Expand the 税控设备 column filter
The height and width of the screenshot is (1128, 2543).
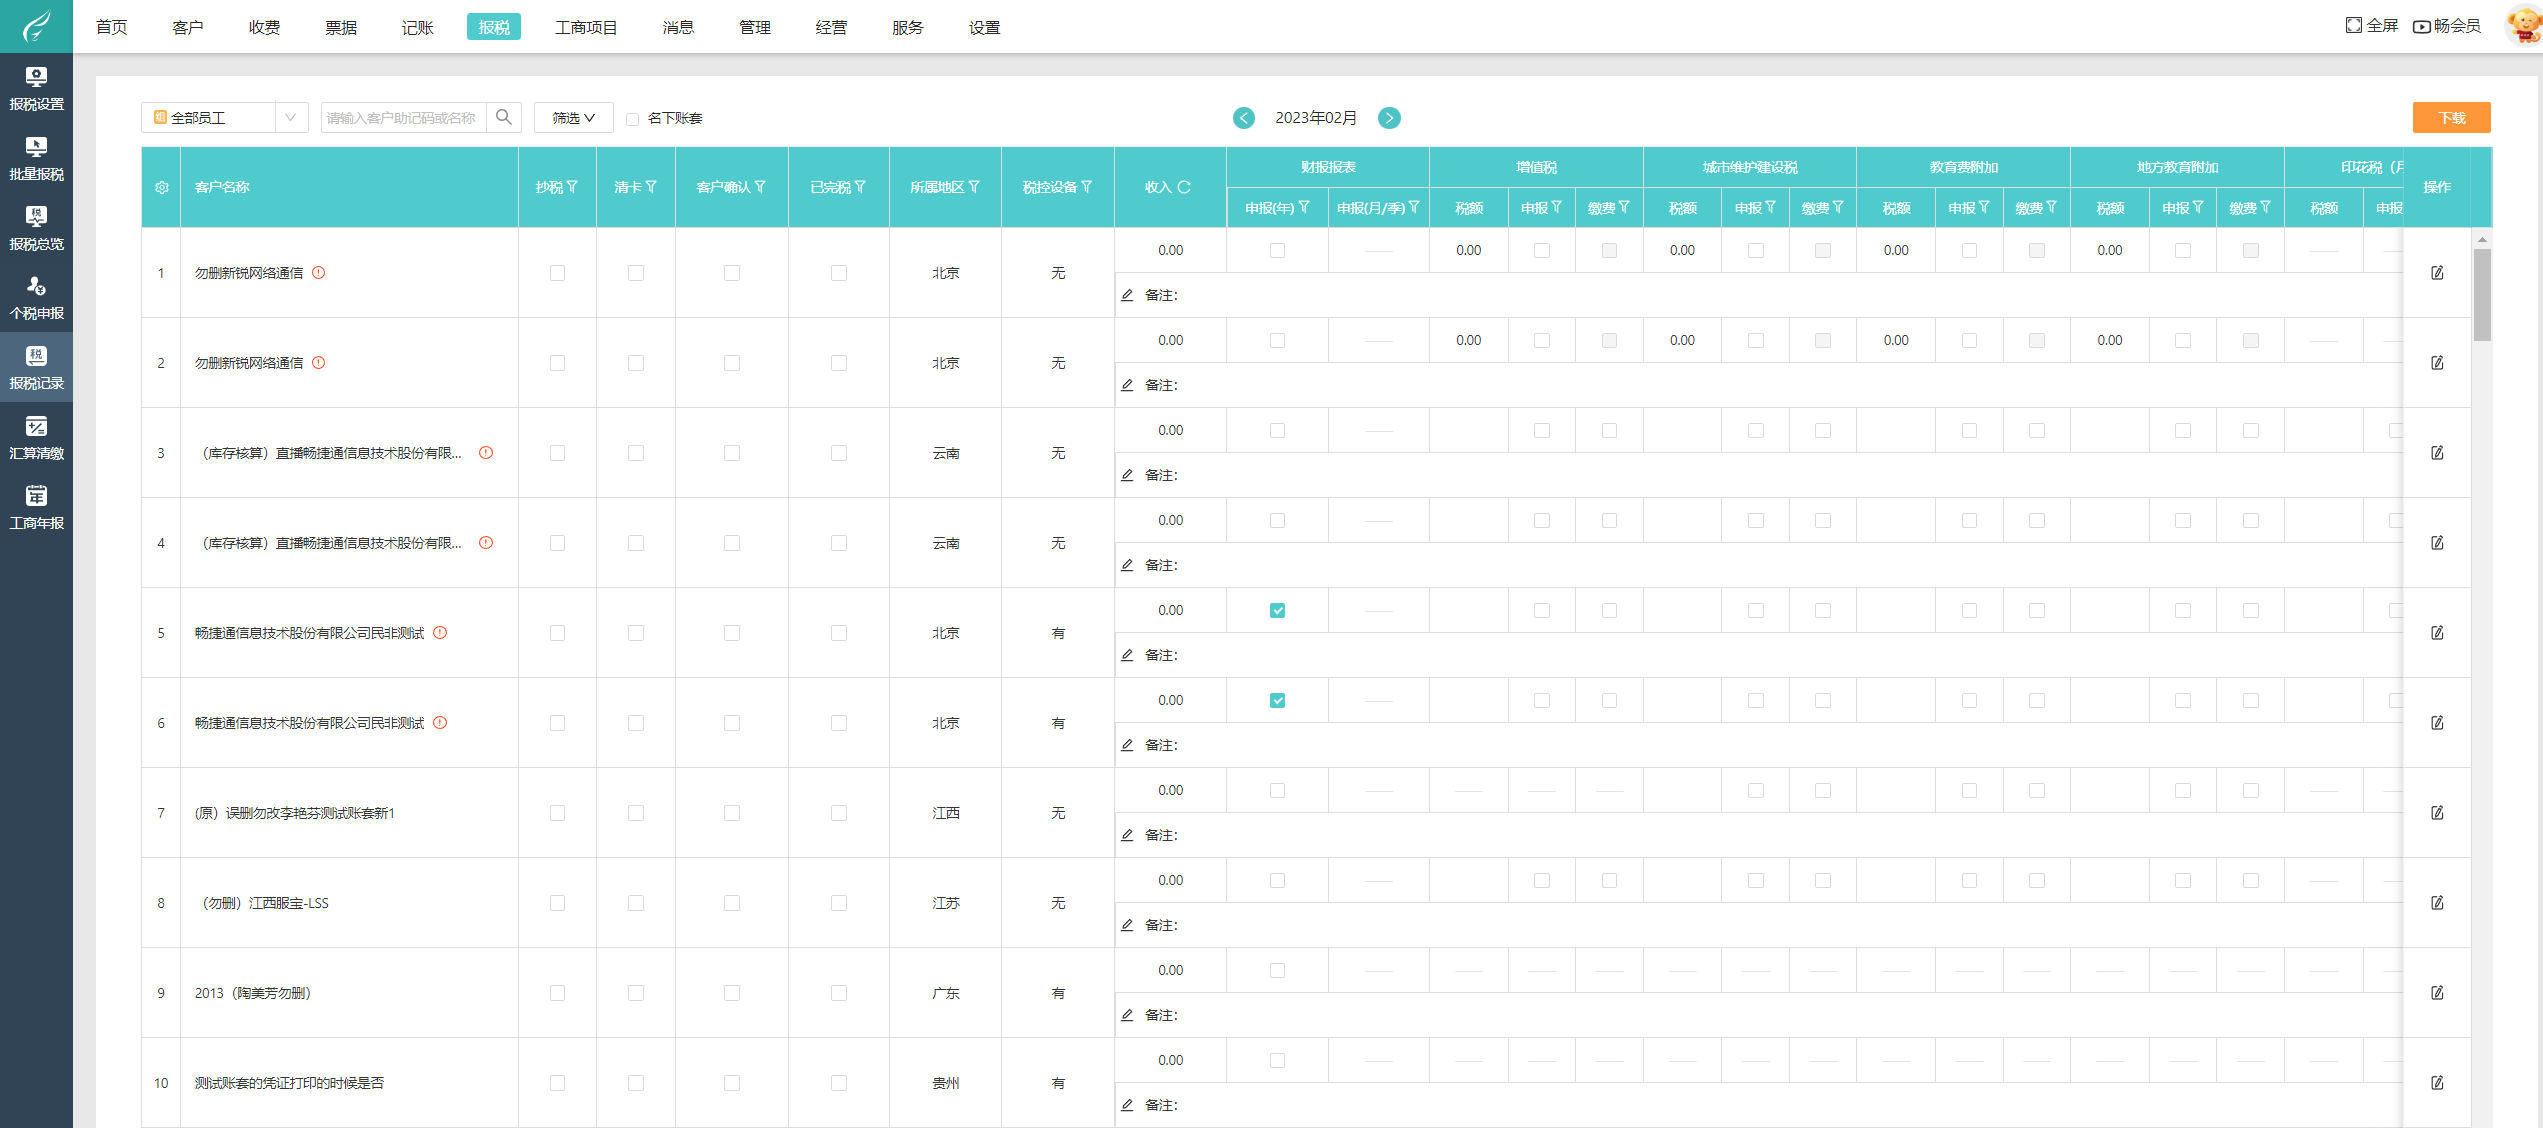(x=1087, y=186)
